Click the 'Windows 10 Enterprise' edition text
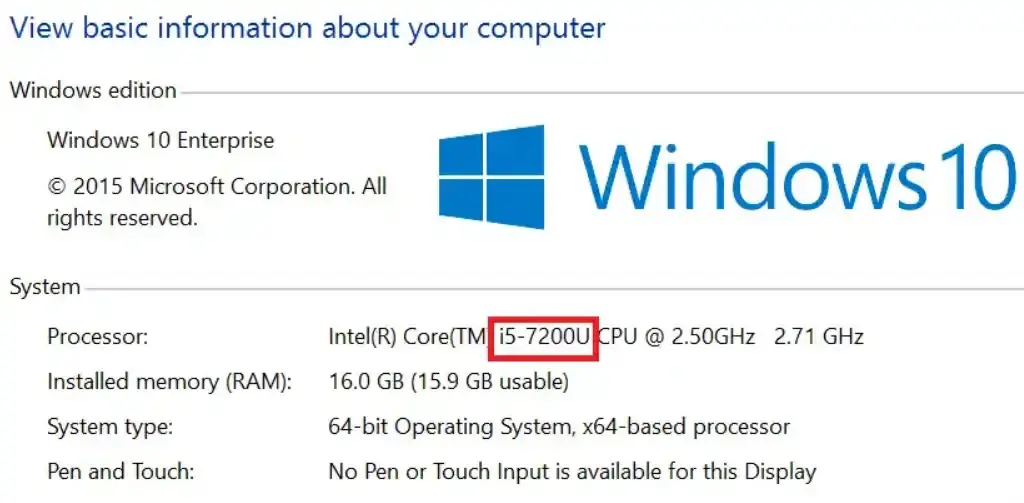The width and height of the screenshot is (1024, 503). point(160,140)
